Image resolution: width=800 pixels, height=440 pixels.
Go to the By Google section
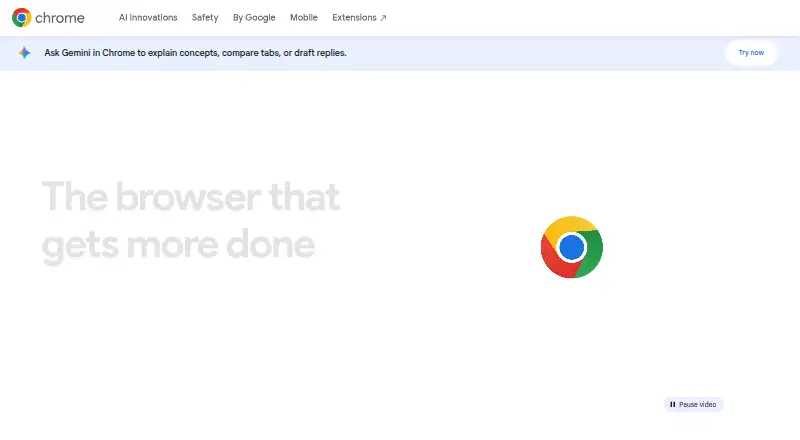(254, 18)
